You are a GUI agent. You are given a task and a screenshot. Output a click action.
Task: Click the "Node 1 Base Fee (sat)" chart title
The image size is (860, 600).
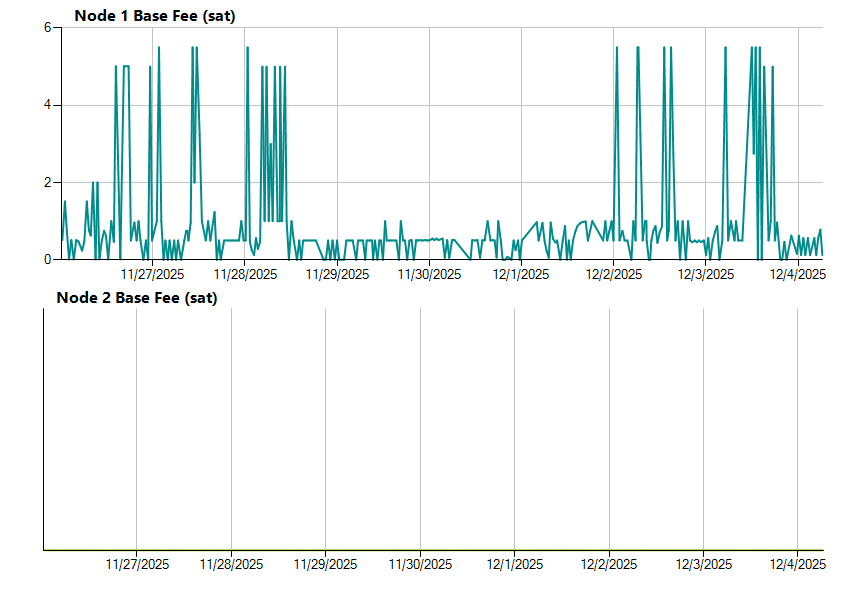[x=154, y=16]
